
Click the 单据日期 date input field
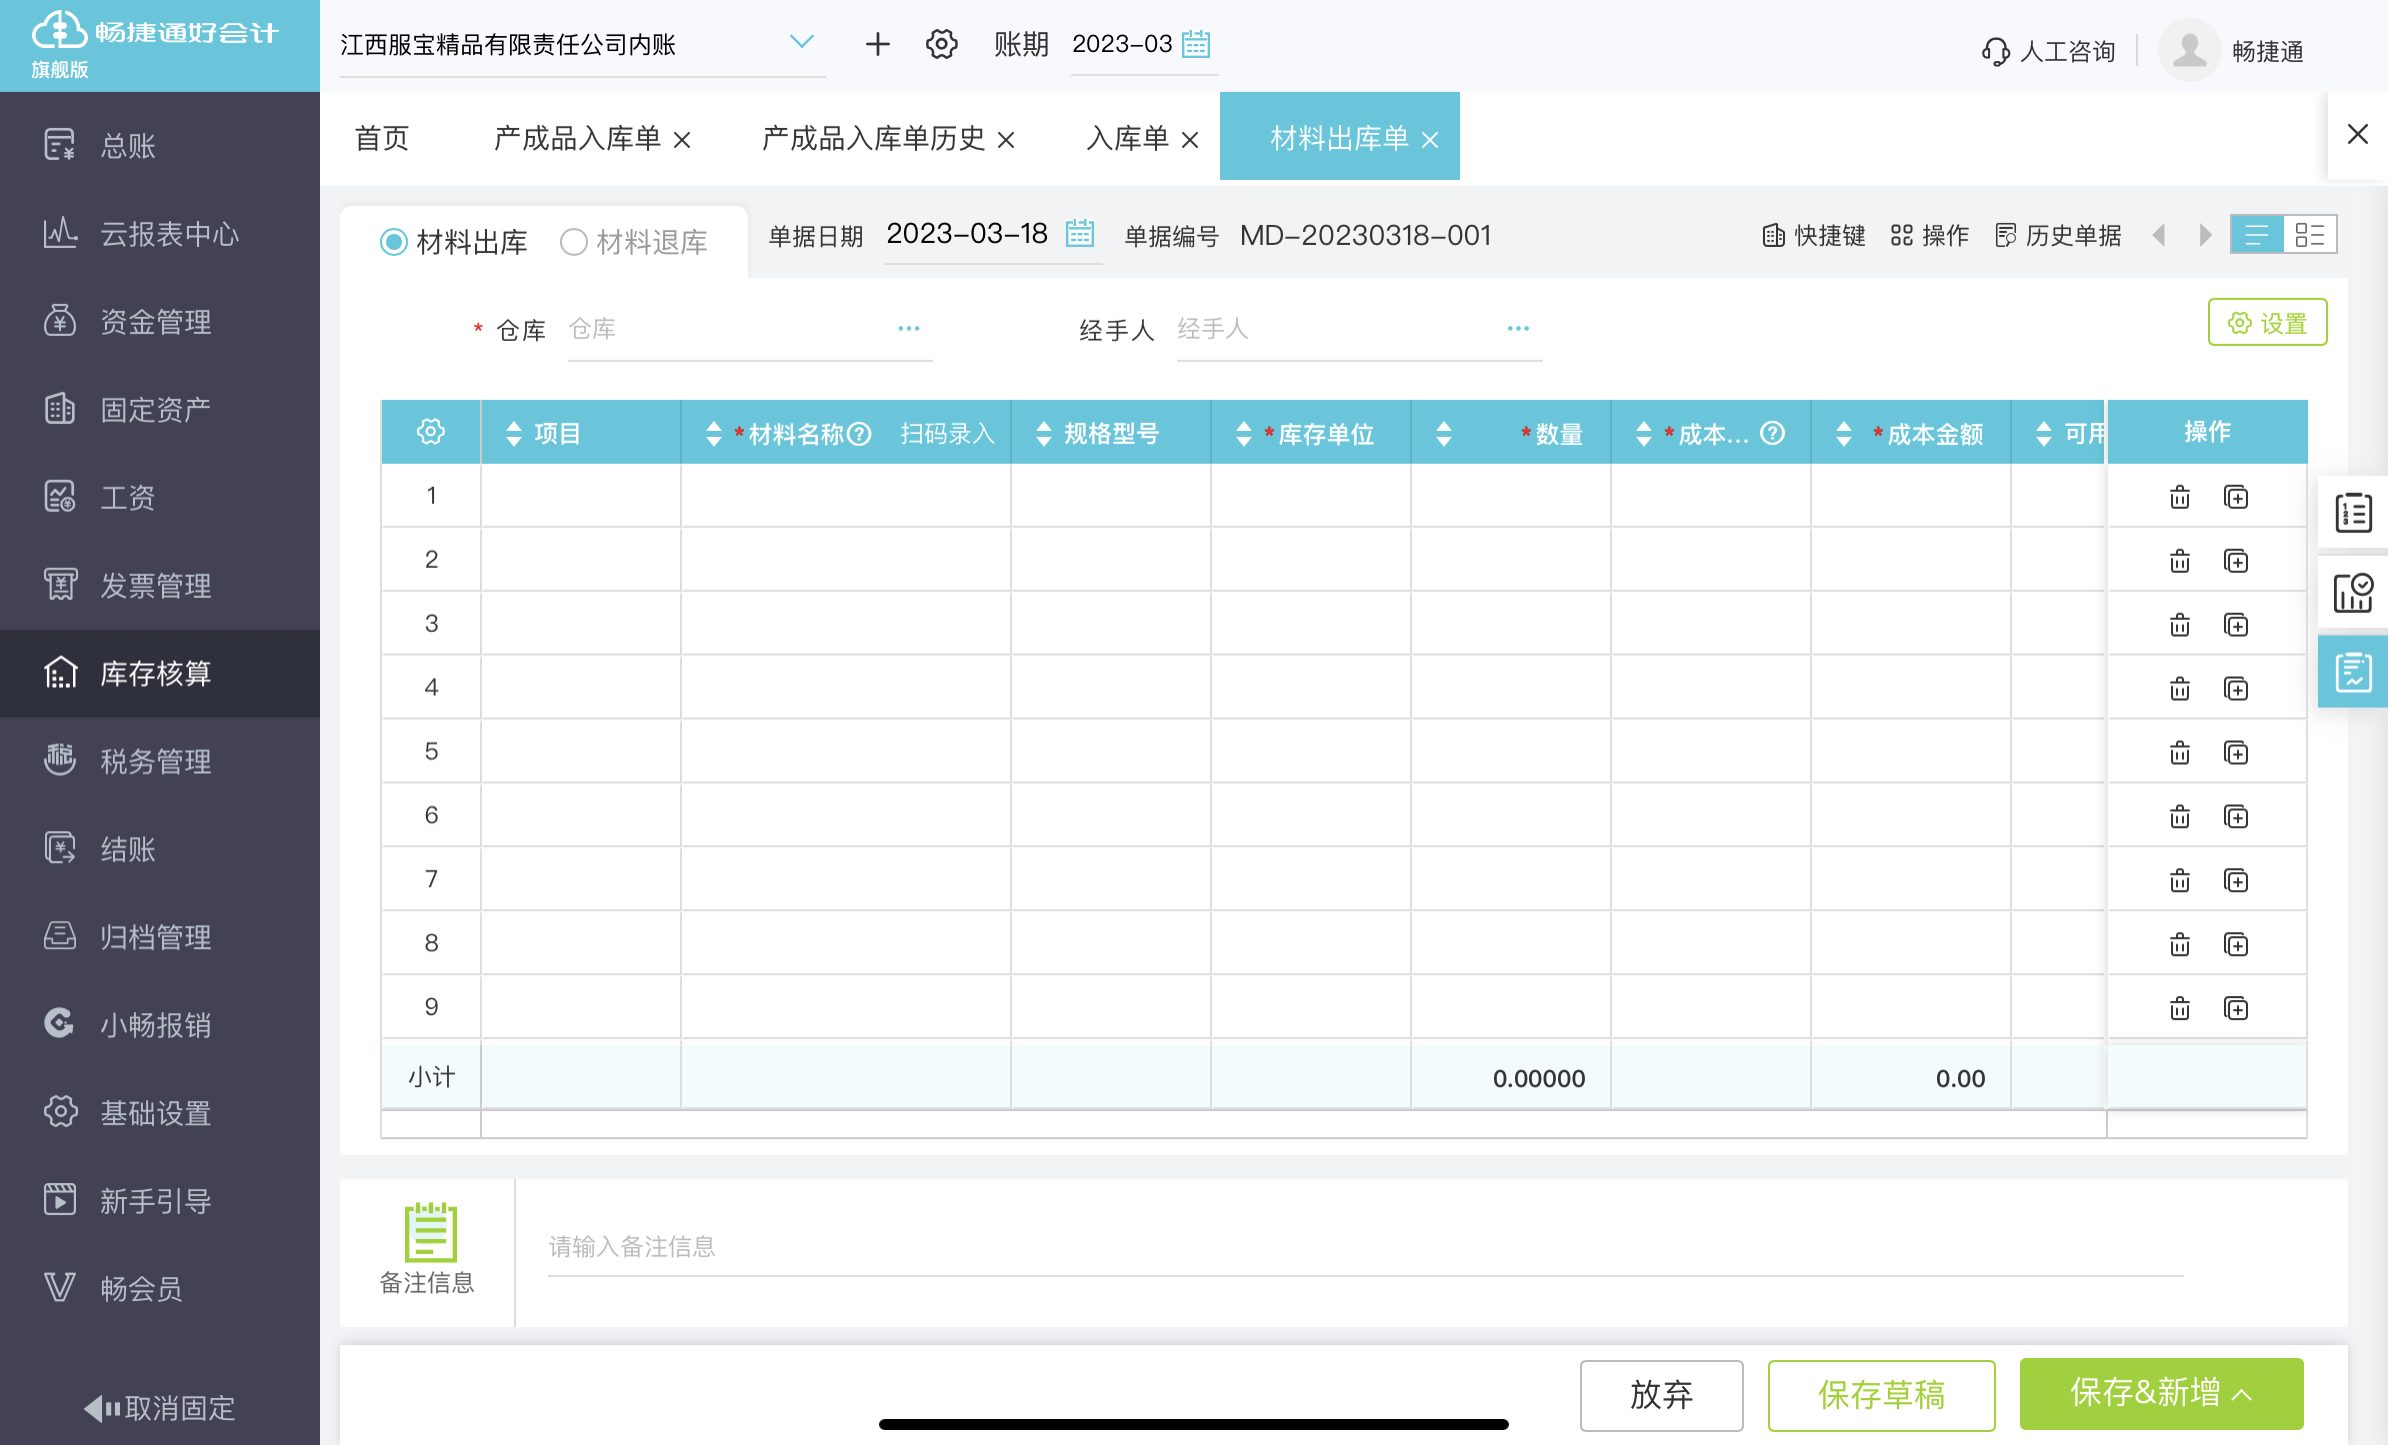pos(965,235)
